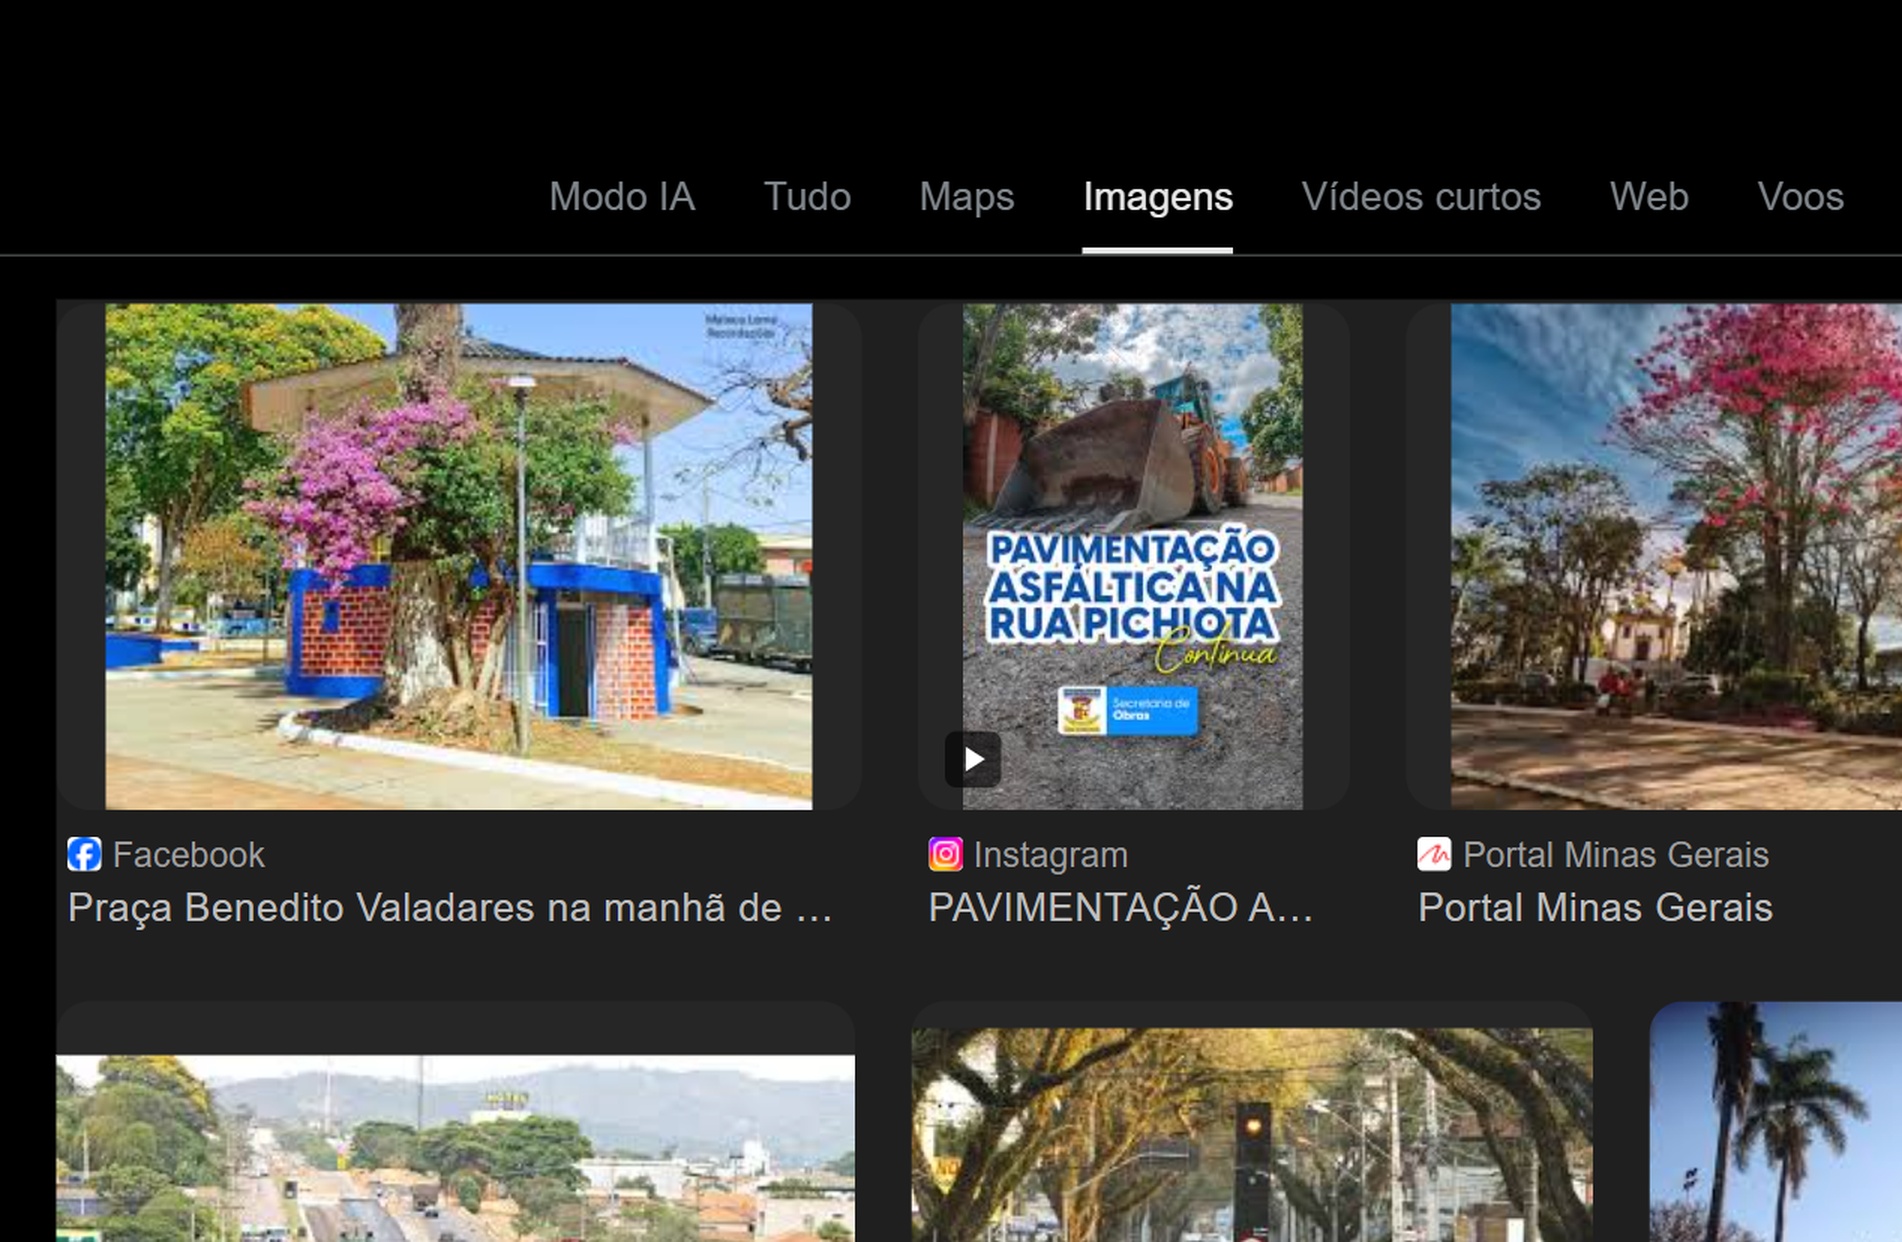Select the Imagens tab
Viewport: 1902px width, 1242px height.
1157,197
